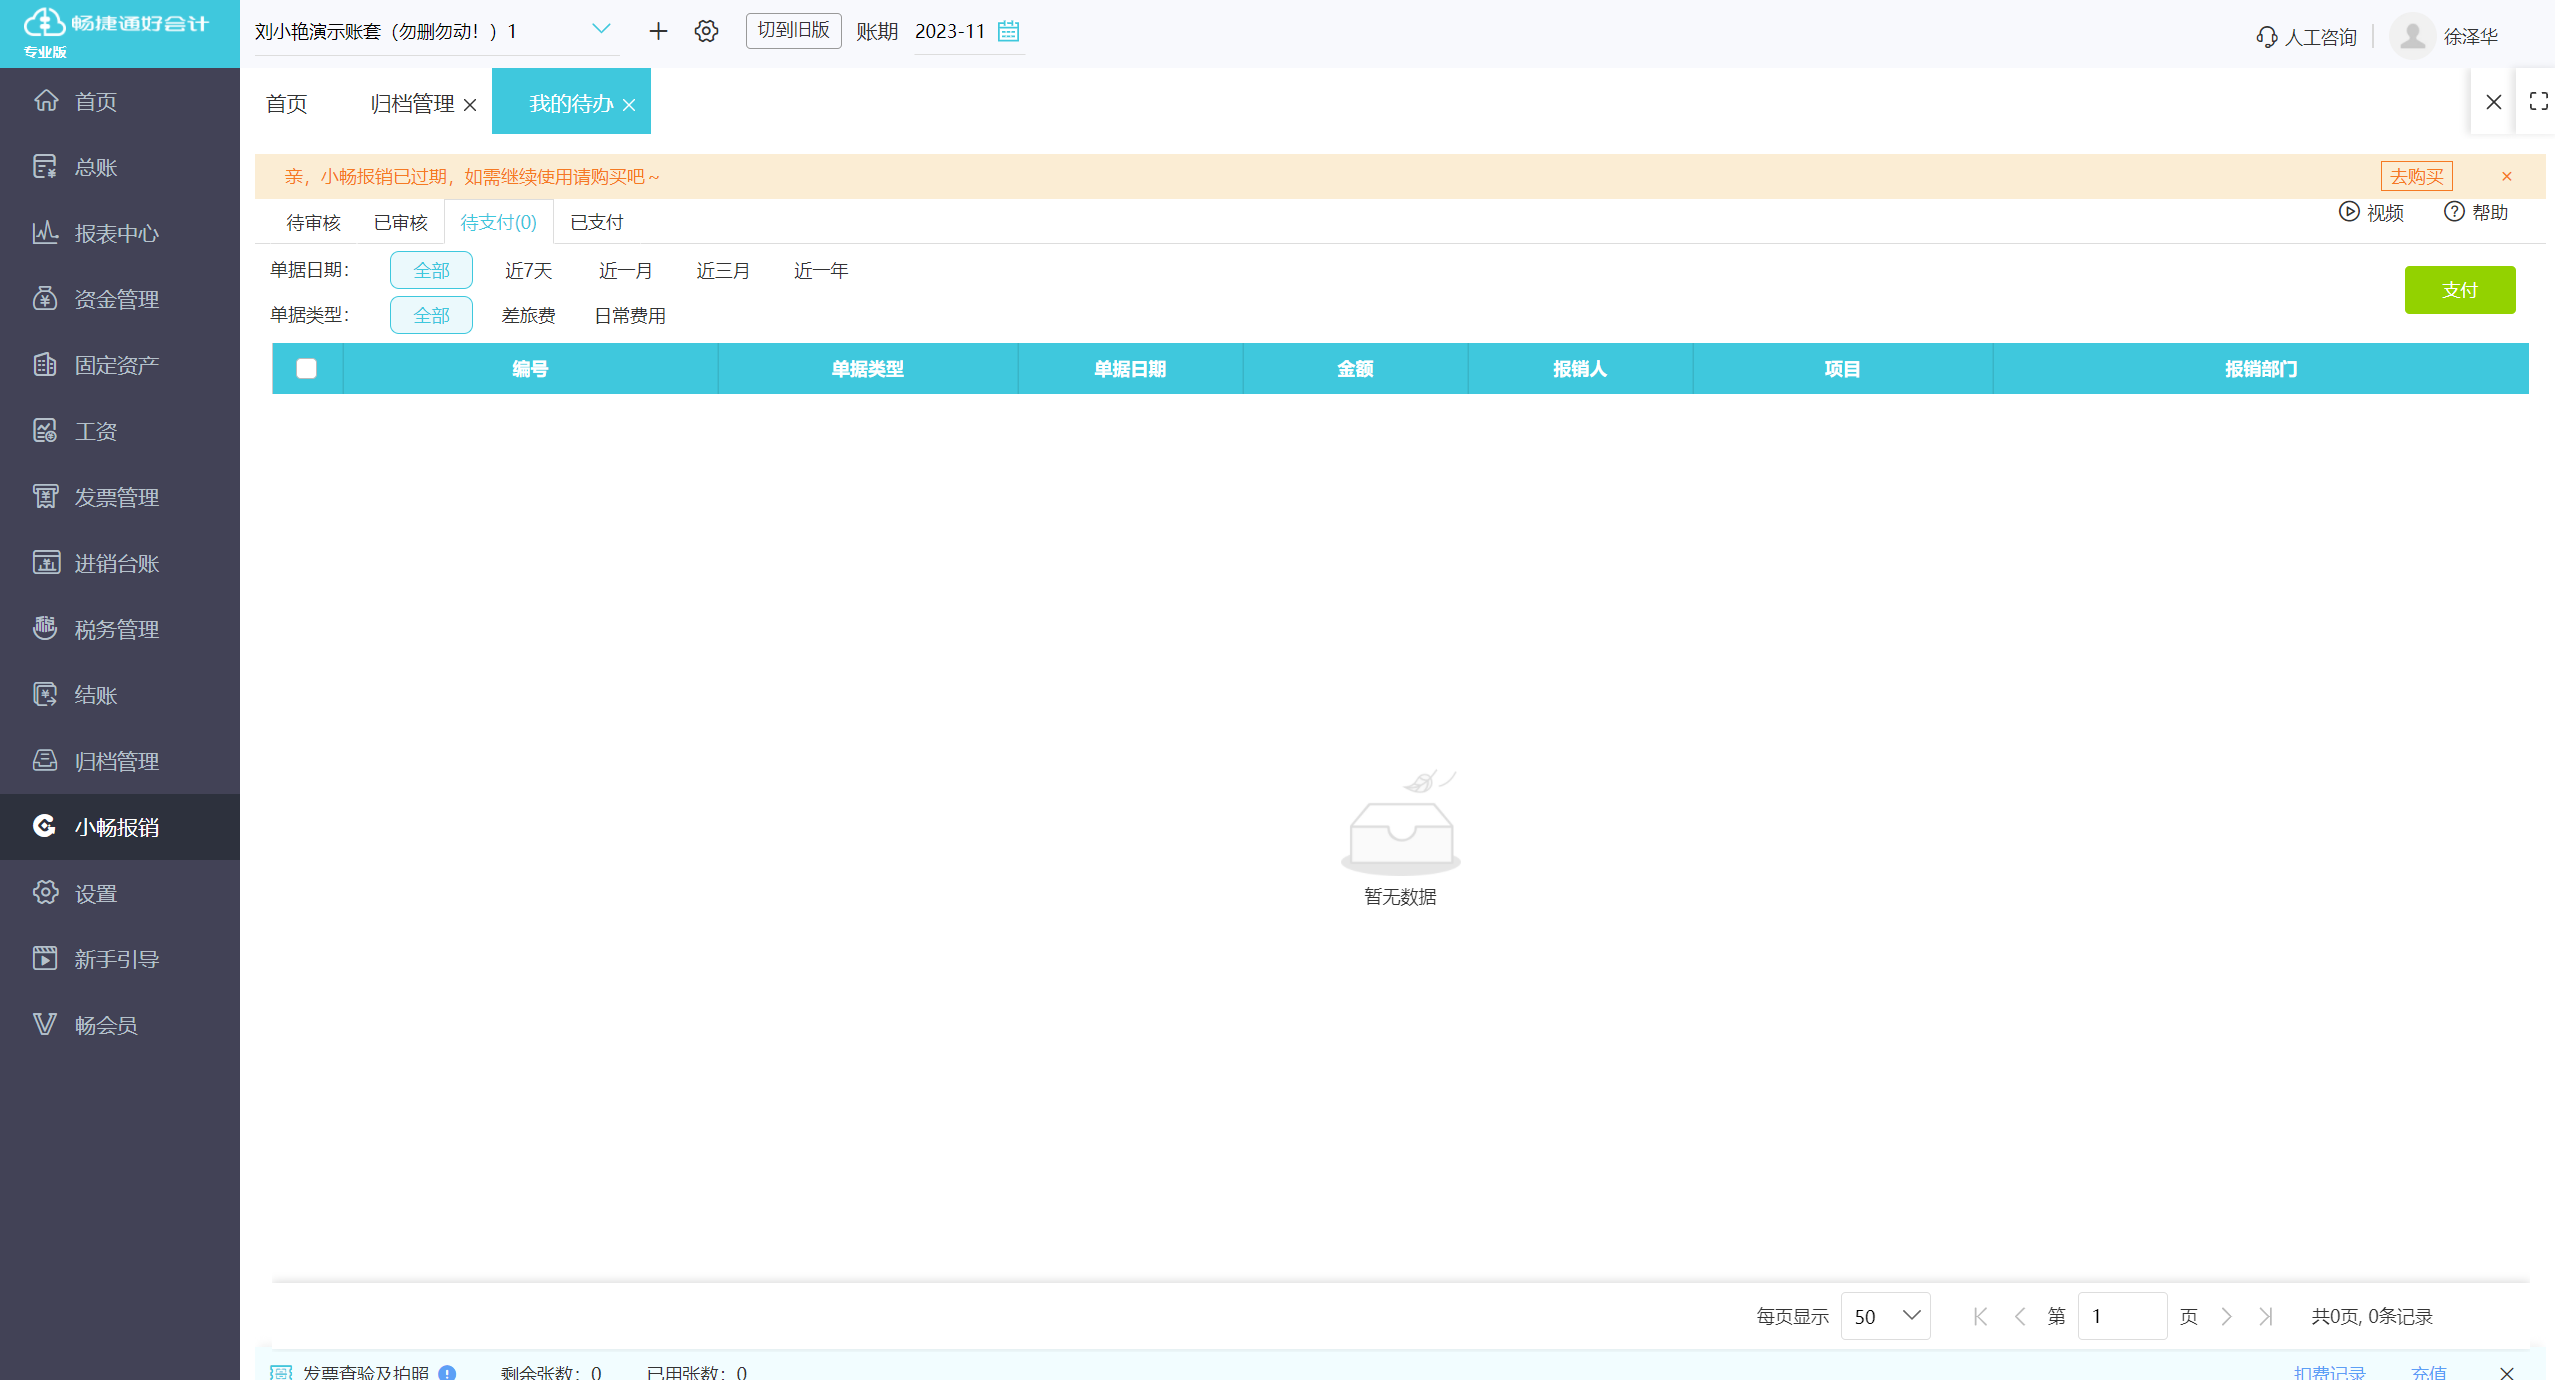The height and width of the screenshot is (1380, 2555).
Task: Click the 工资 sidebar icon
Action: pyautogui.click(x=46, y=430)
